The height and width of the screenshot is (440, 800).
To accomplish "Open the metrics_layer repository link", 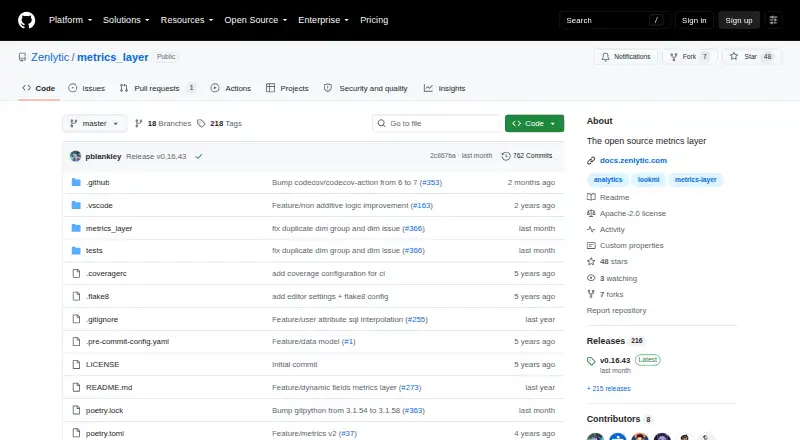I will click(113, 57).
